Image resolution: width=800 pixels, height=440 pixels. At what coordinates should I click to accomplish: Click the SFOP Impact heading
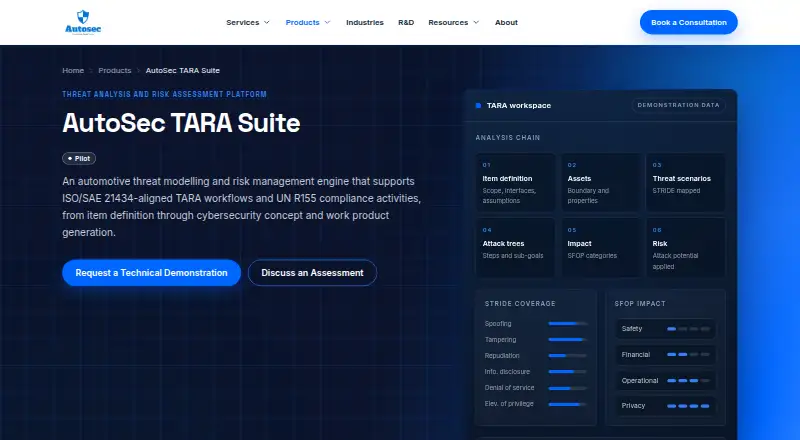pyautogui.click(x=640, y=304)
